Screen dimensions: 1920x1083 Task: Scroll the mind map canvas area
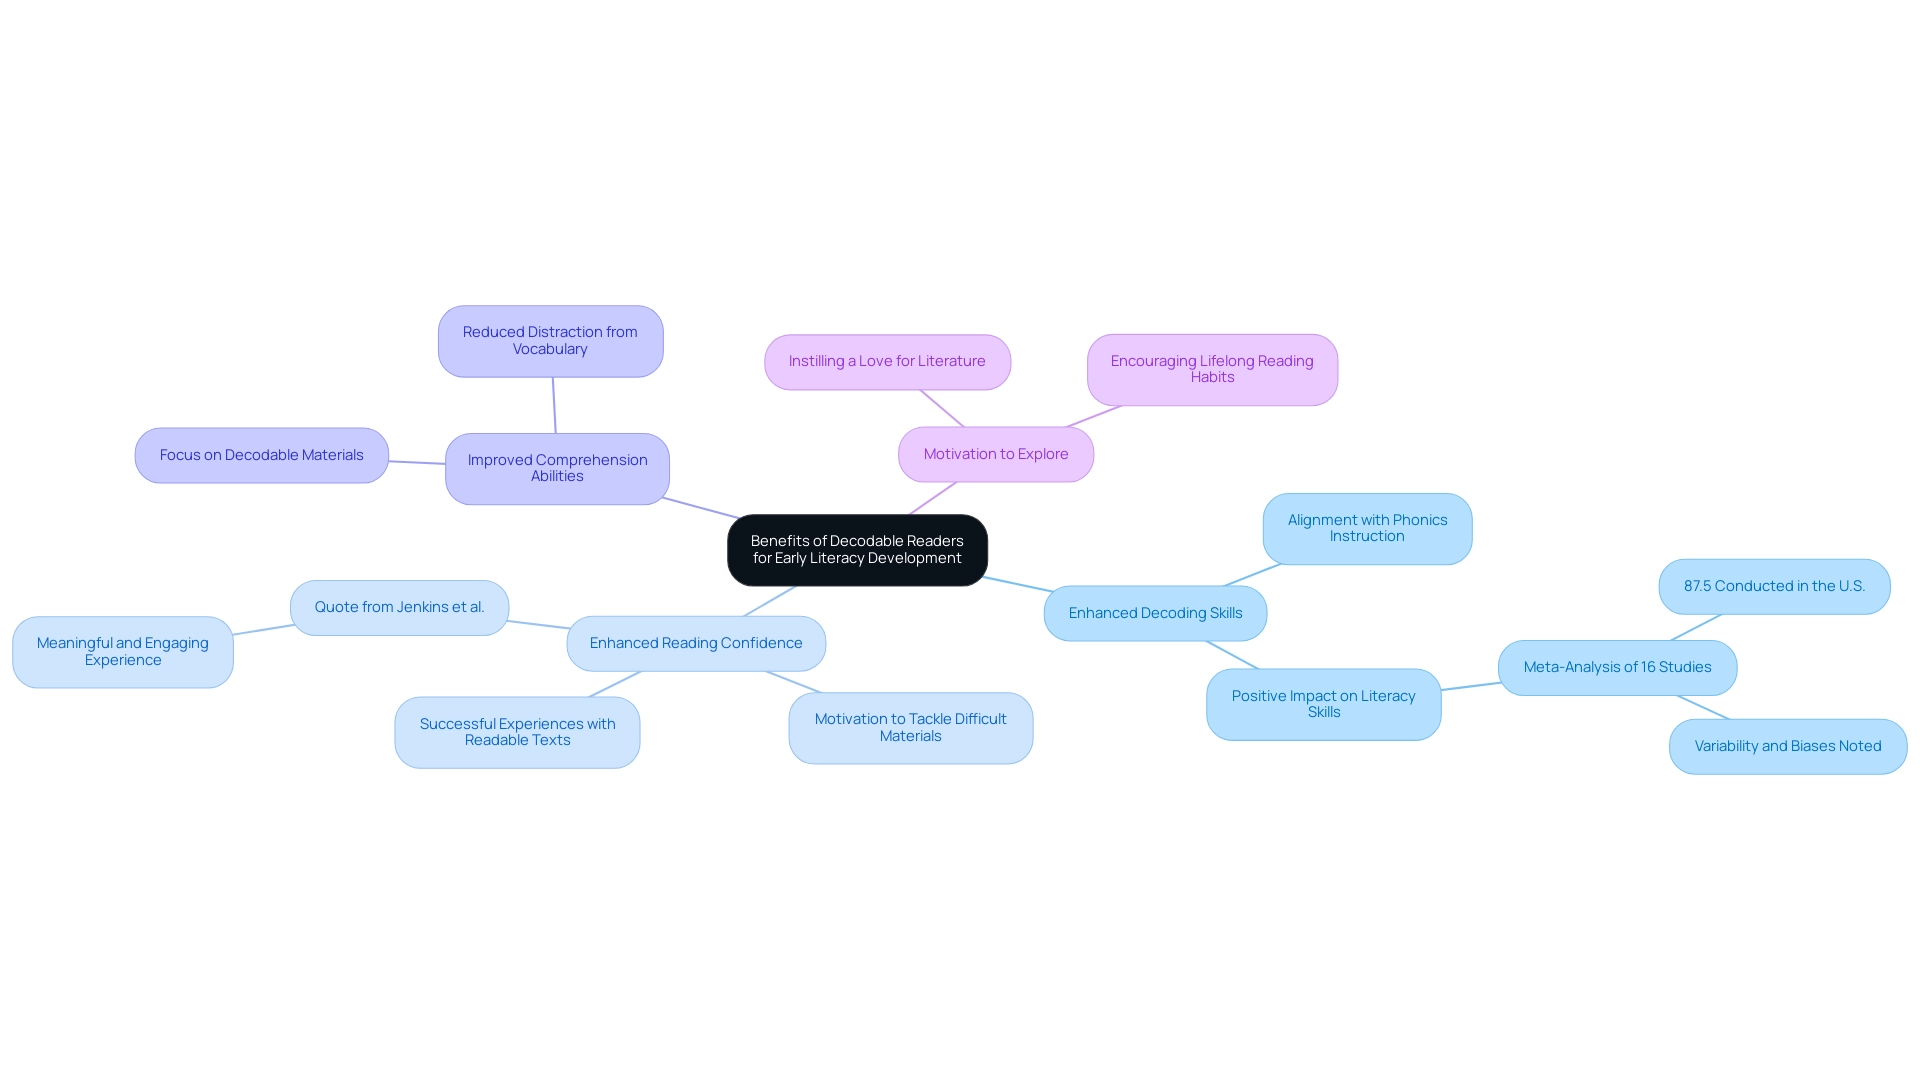[960, 541]
